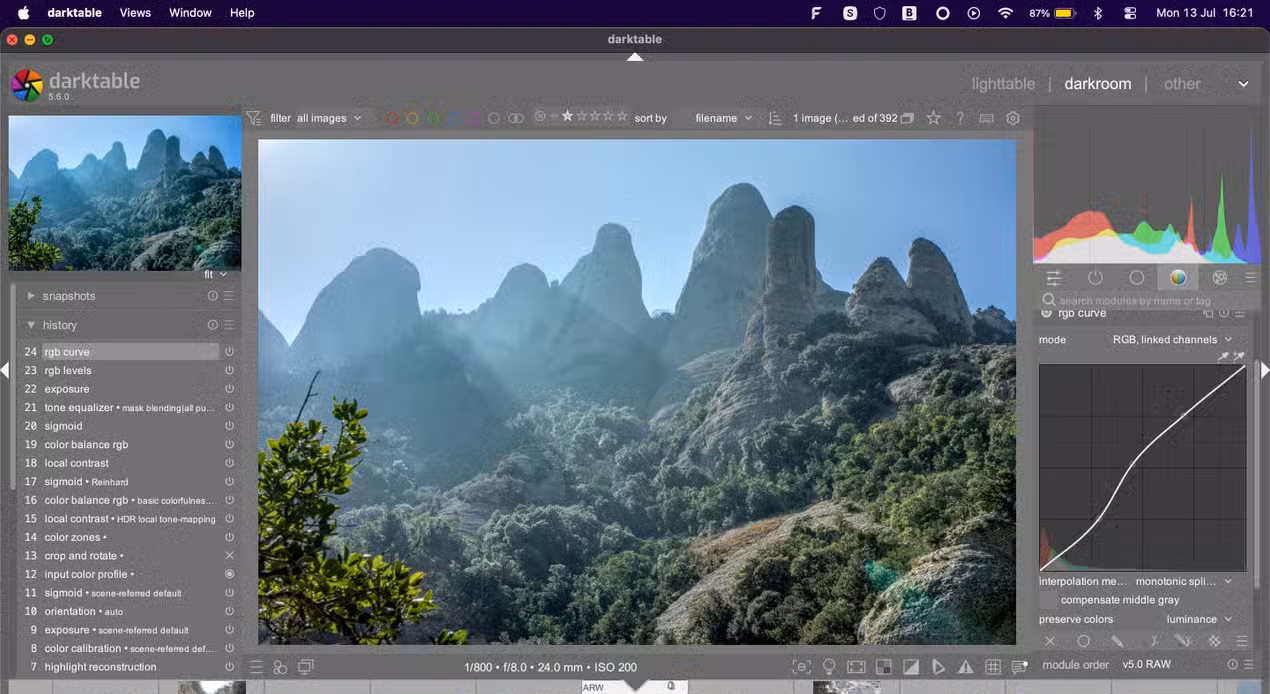Toggle softproofing triangle icon
This screenshot has width=1270, height=694.
click(938, 667)
